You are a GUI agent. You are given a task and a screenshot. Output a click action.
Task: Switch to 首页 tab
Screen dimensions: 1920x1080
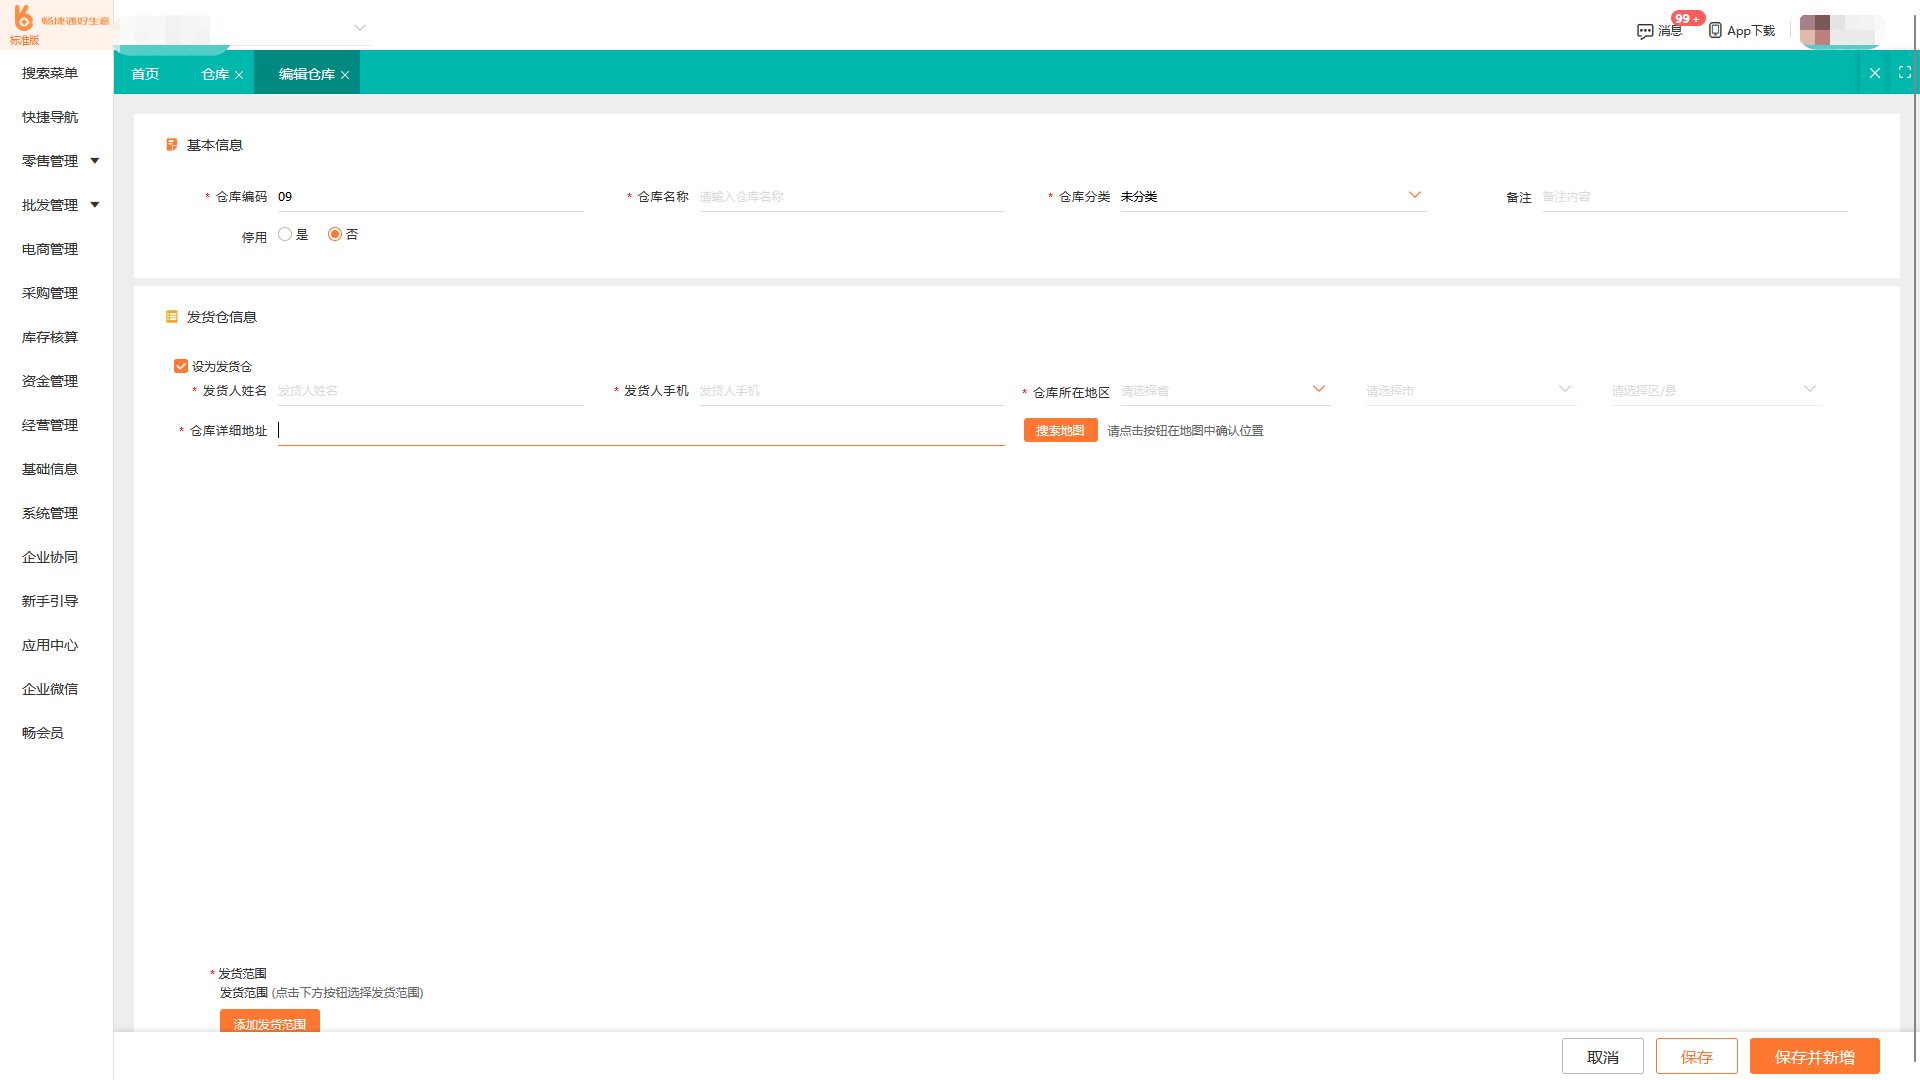point(144,73)
